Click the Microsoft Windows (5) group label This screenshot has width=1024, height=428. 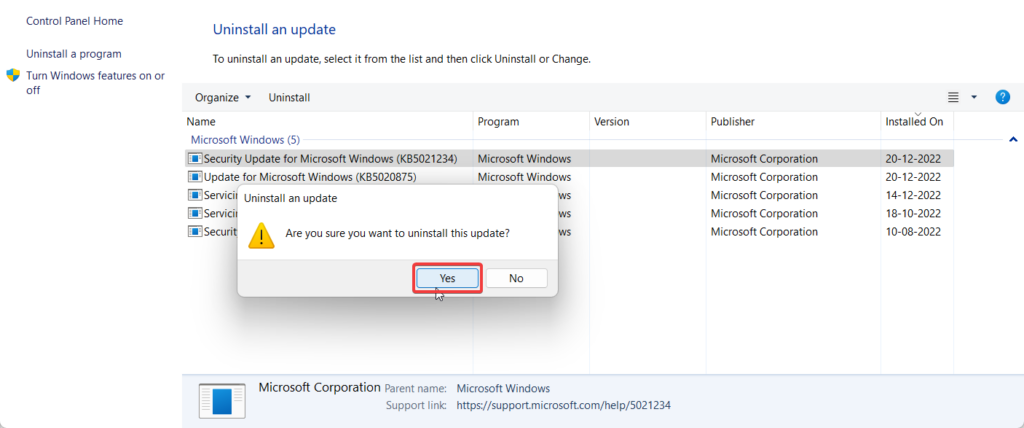(x=245, y=140)
